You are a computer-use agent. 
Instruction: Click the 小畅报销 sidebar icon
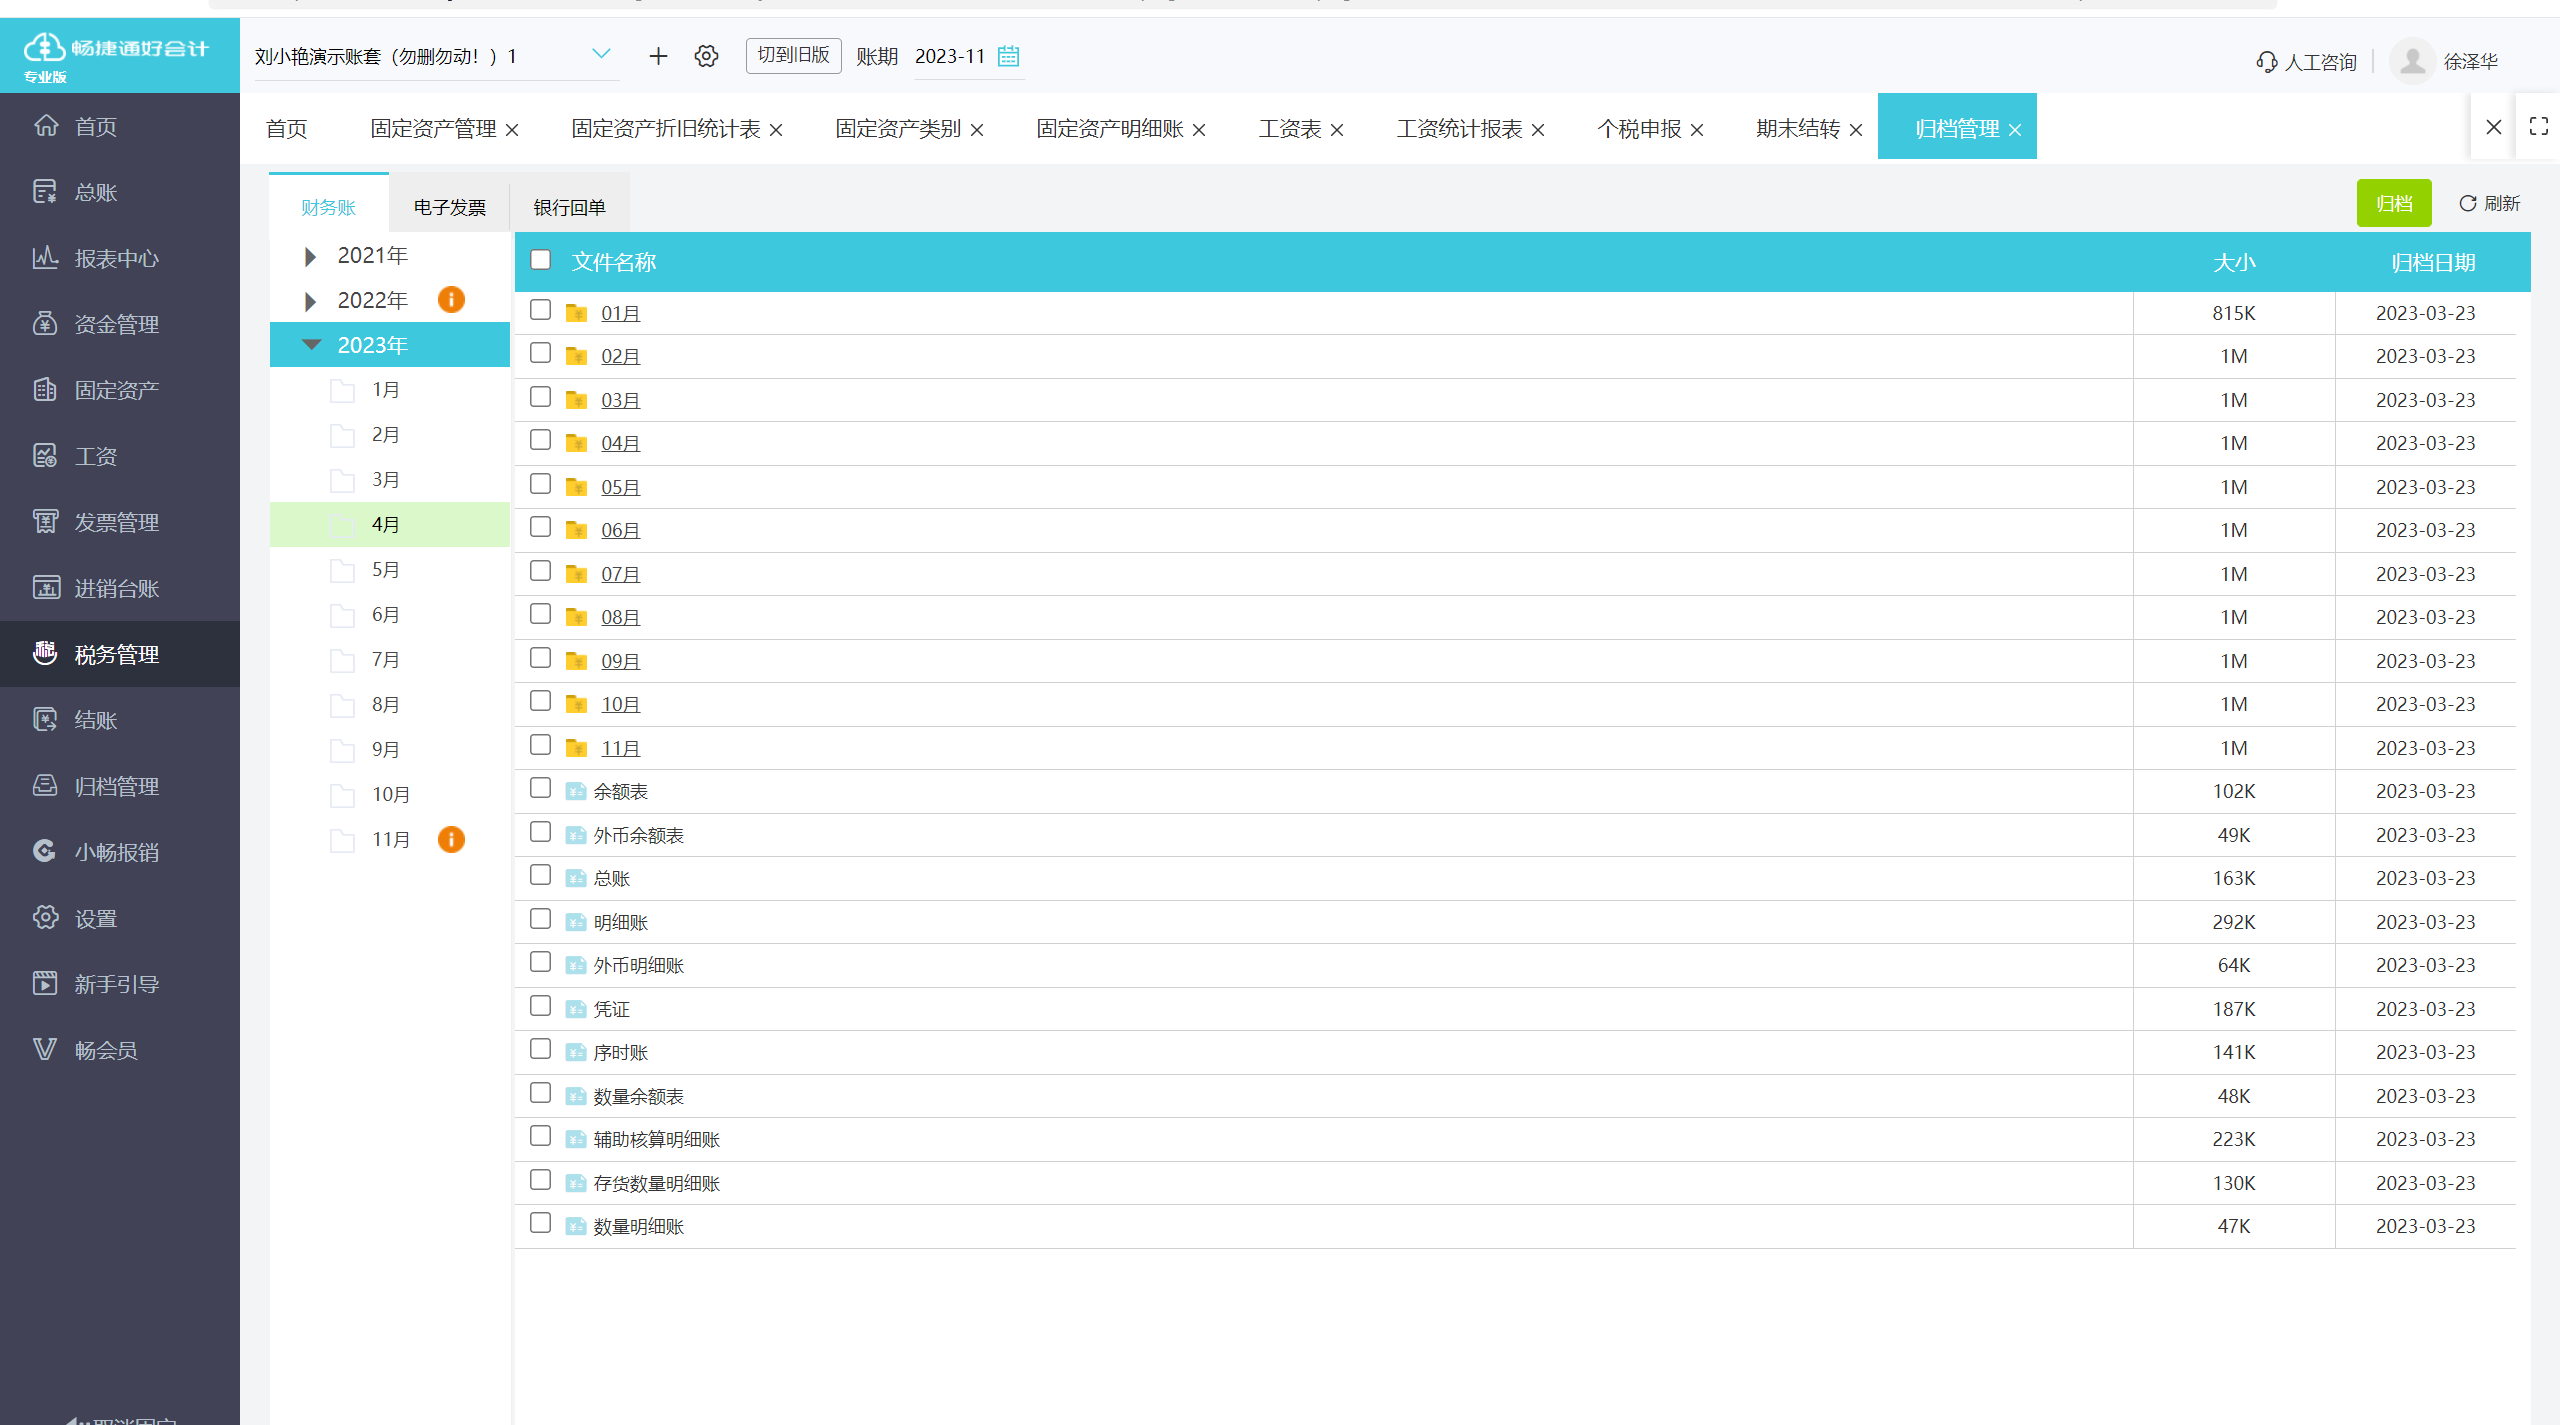(x=47, y=851)
